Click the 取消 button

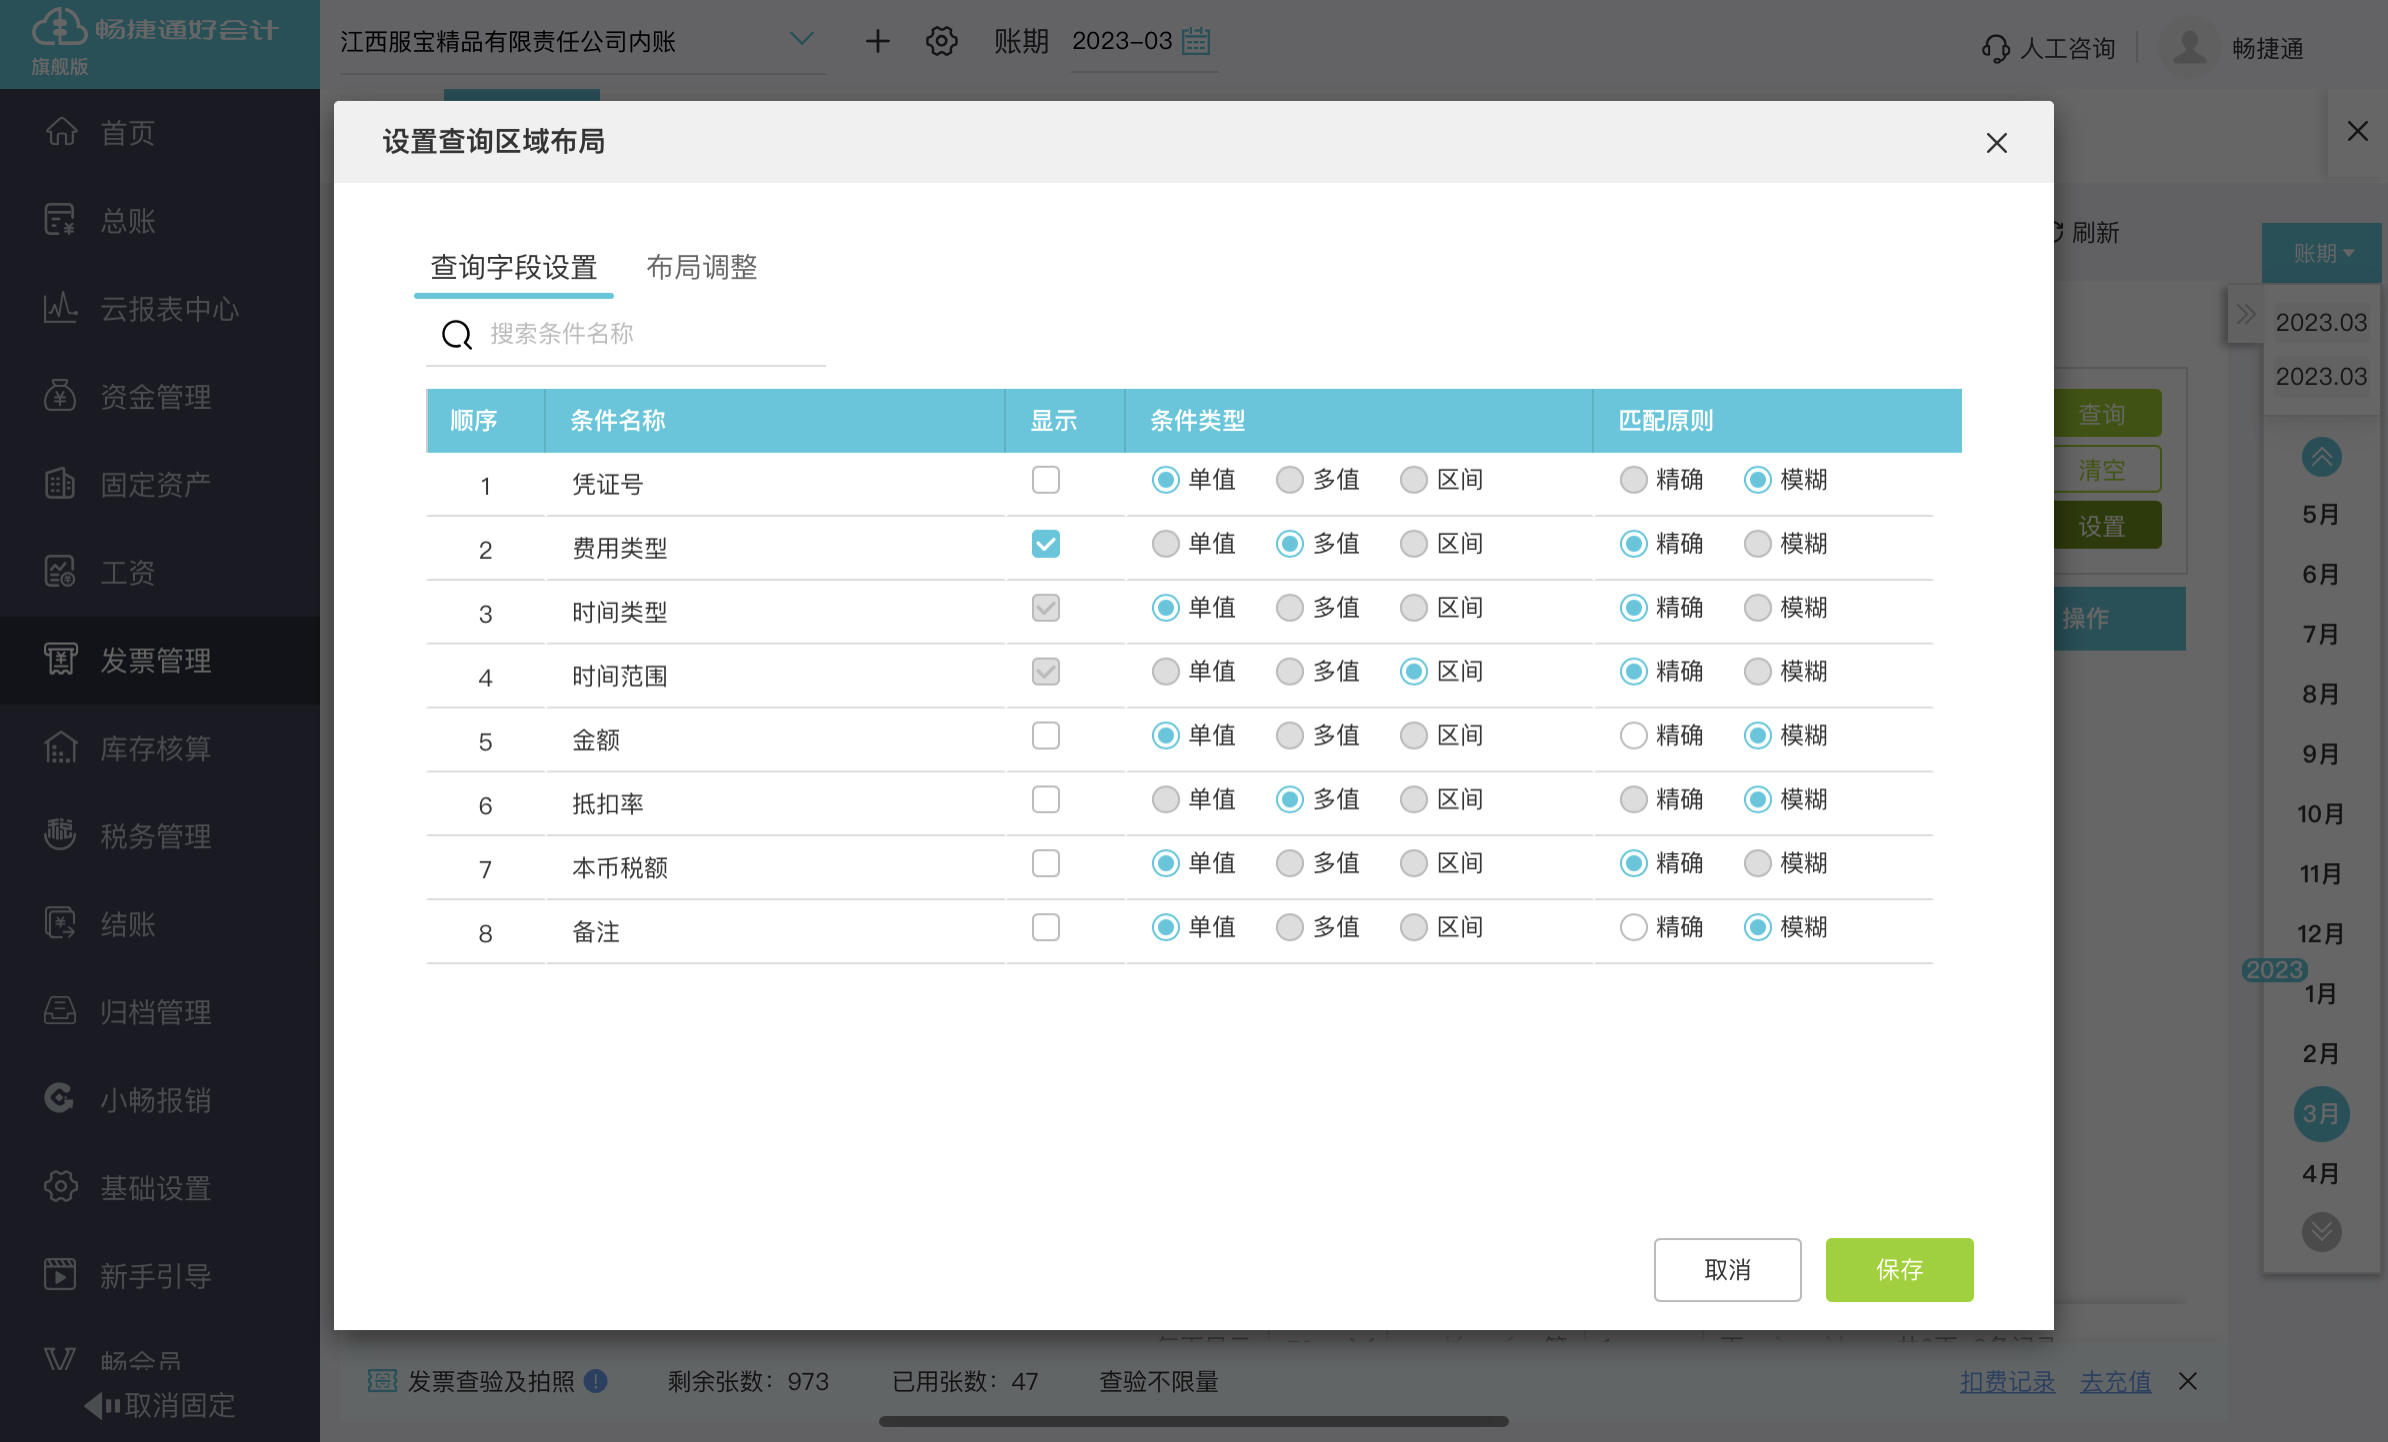(1728, 1266)
